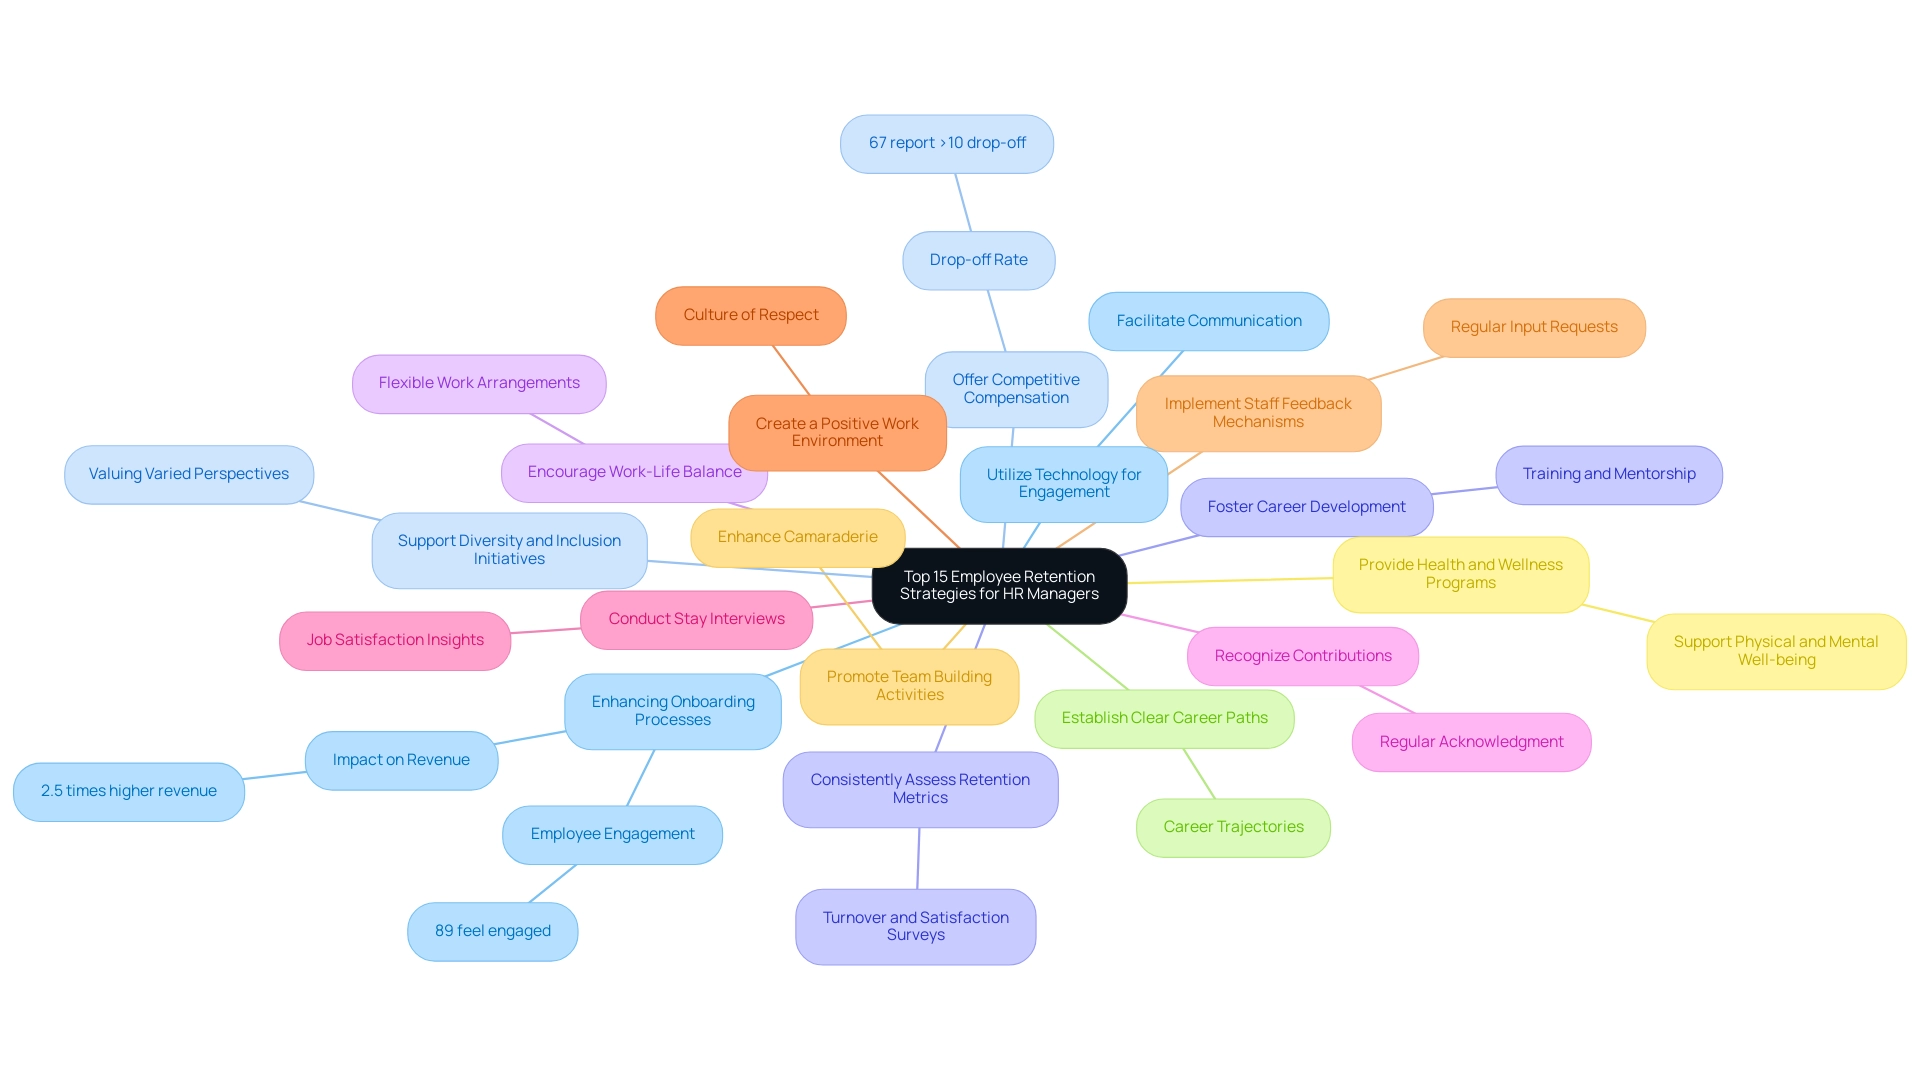Select the 'Foster Career Development' node

(1304, 505)
